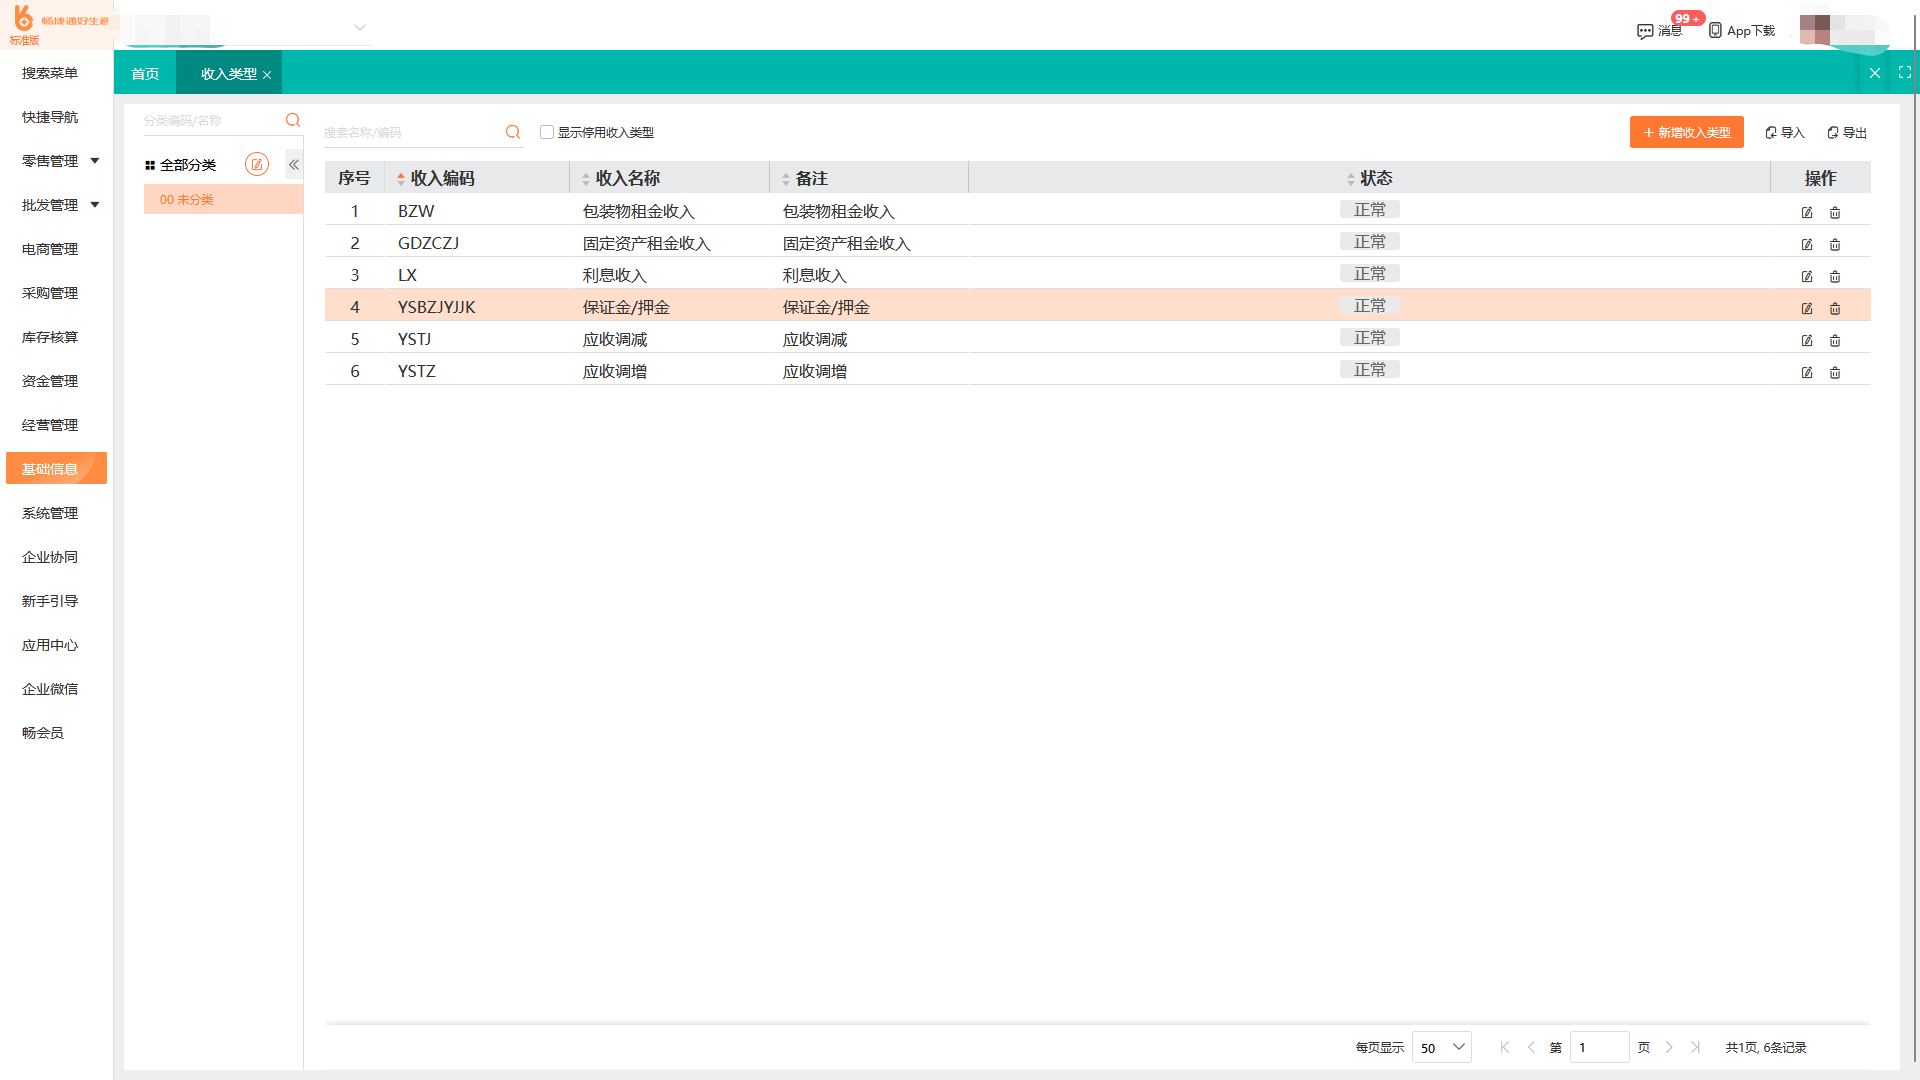
Task: Click the delete icon for GDZCZJ entry
Action: [1836, 243]
